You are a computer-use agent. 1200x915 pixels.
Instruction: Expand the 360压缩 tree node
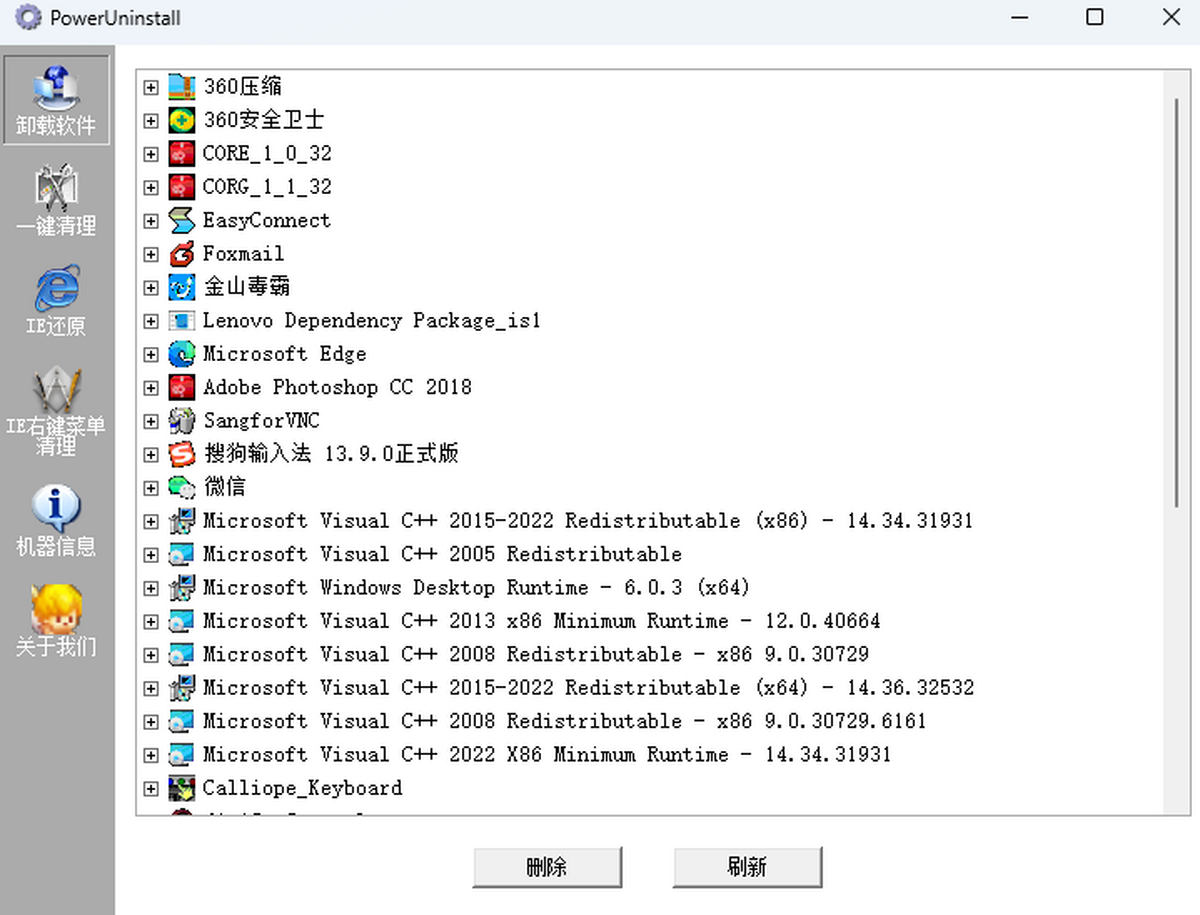pyautogui.click(x=151, y=87)
